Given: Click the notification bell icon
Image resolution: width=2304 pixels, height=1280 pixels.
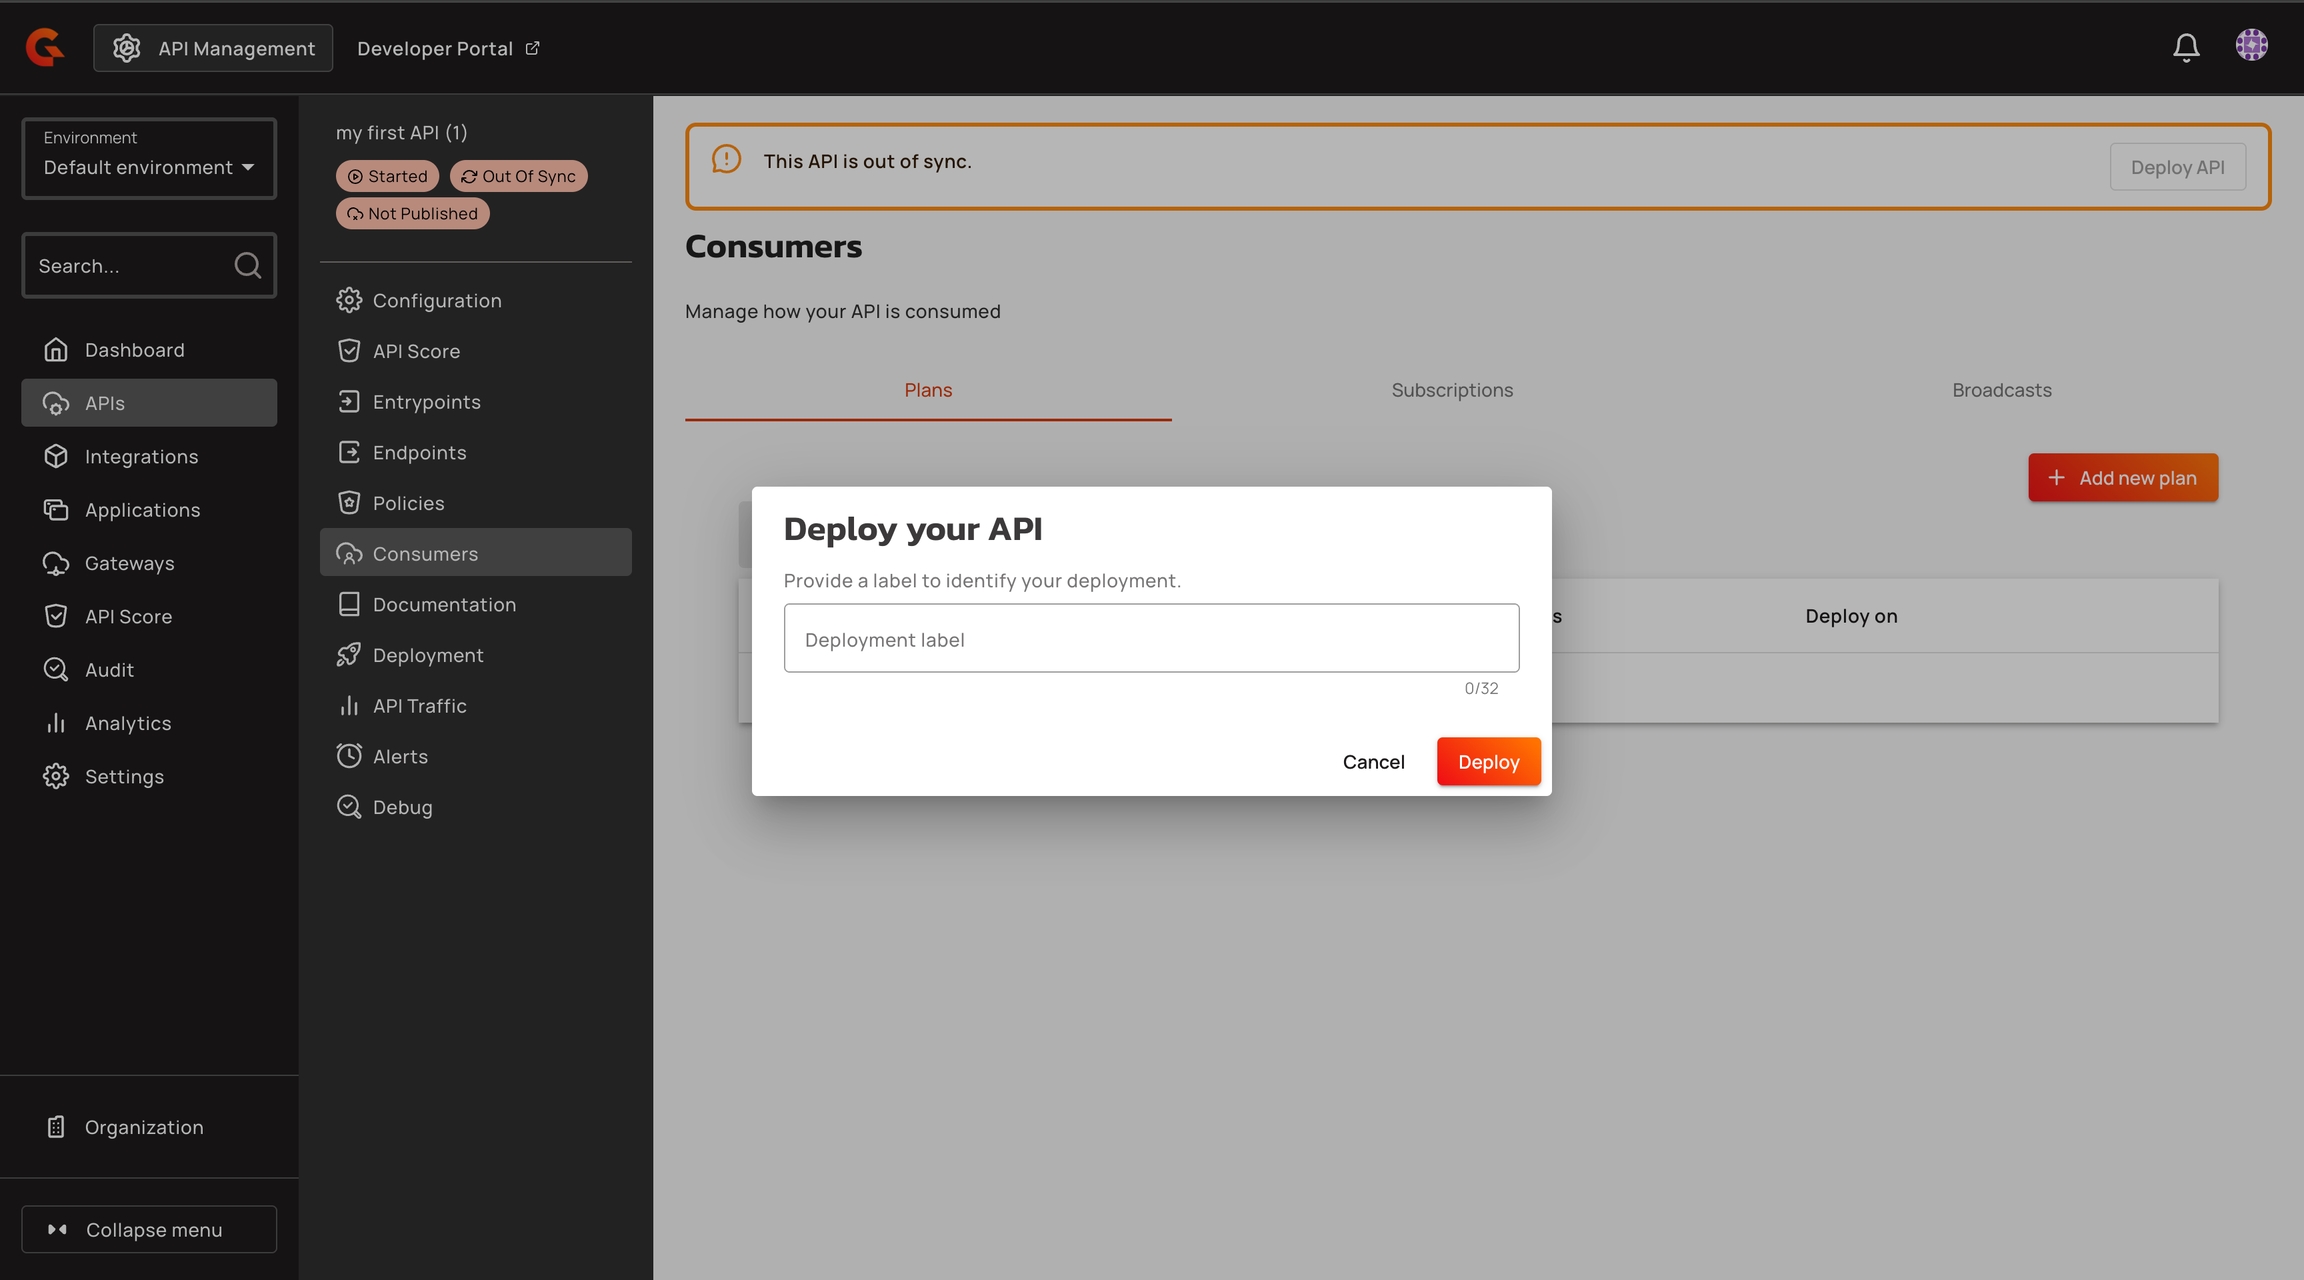Looking at the screenshot, I should point(2186,47).
